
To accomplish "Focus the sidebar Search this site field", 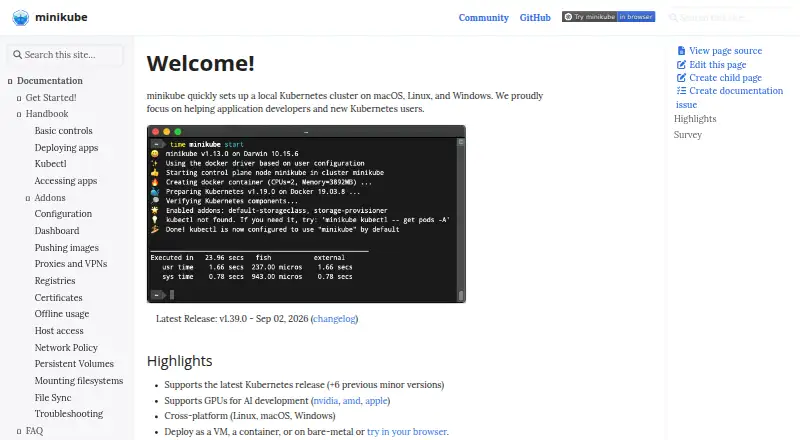I will click(x=65, y=55).
